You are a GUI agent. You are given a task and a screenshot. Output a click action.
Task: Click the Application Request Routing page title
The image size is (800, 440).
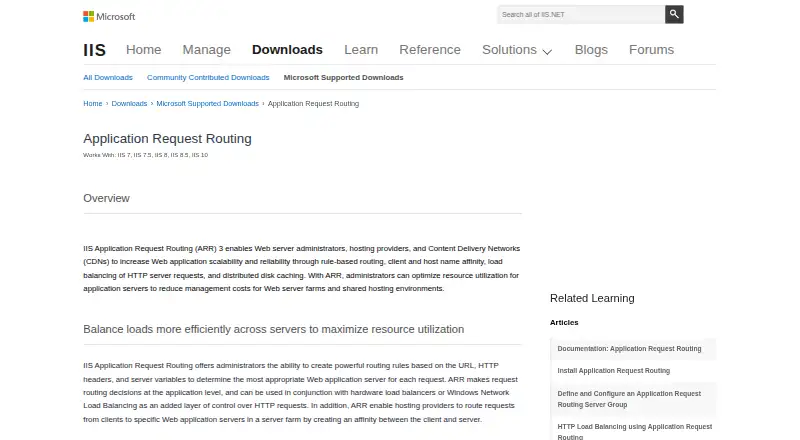click(x=167, y=139)
